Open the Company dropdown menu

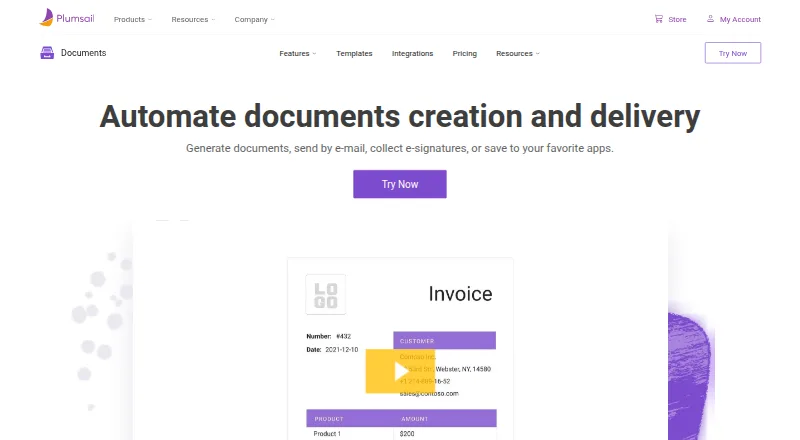click(254, 19)
